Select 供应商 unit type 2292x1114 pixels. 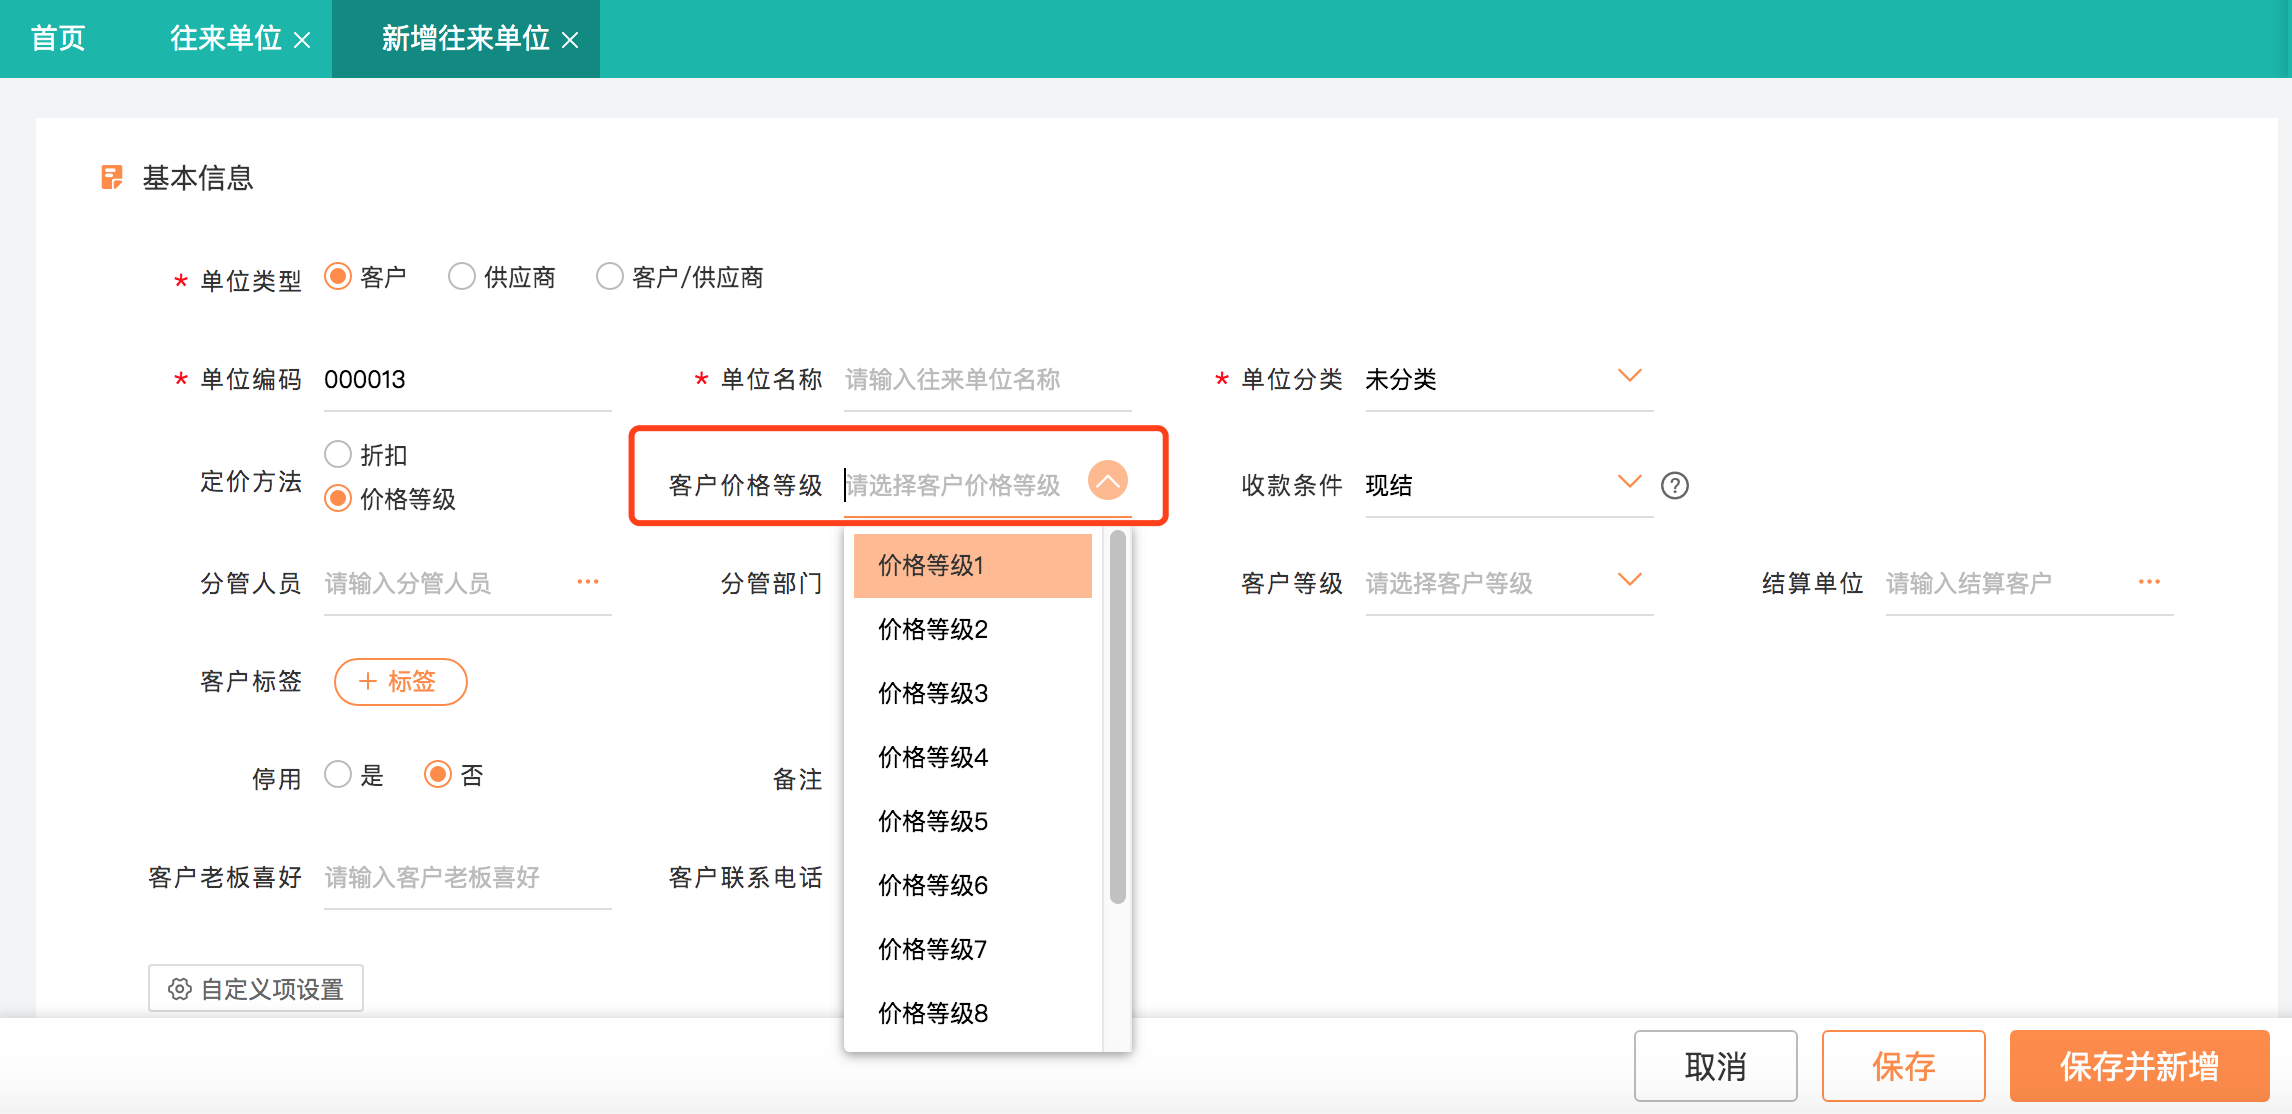pos(466,276)
